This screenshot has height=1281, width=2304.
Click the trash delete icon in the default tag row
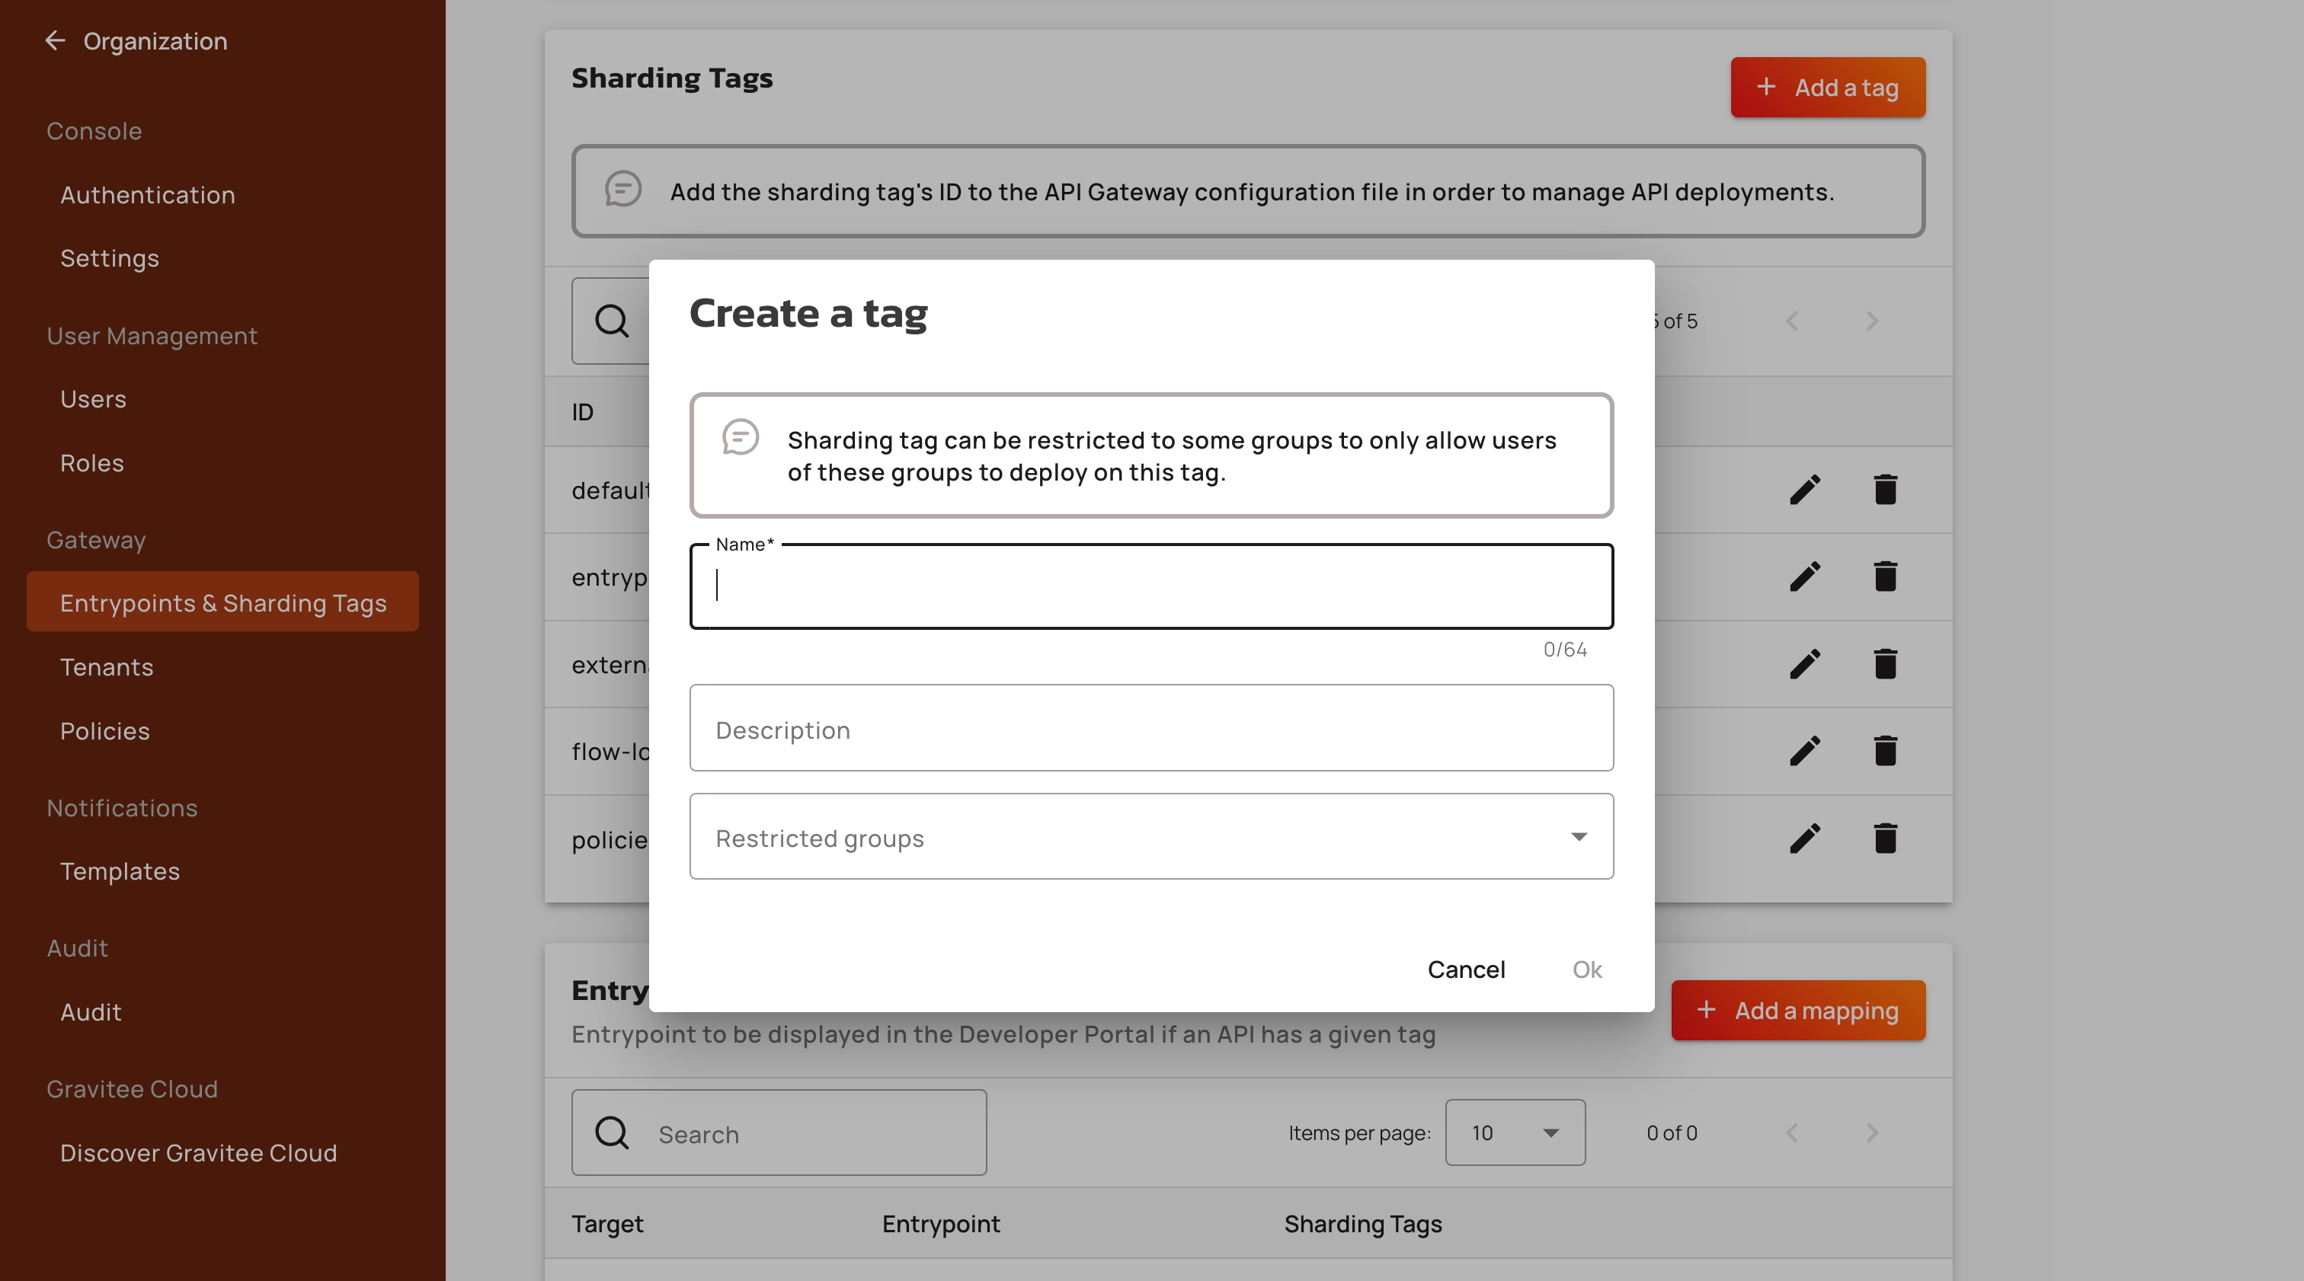click(1885, 490)
